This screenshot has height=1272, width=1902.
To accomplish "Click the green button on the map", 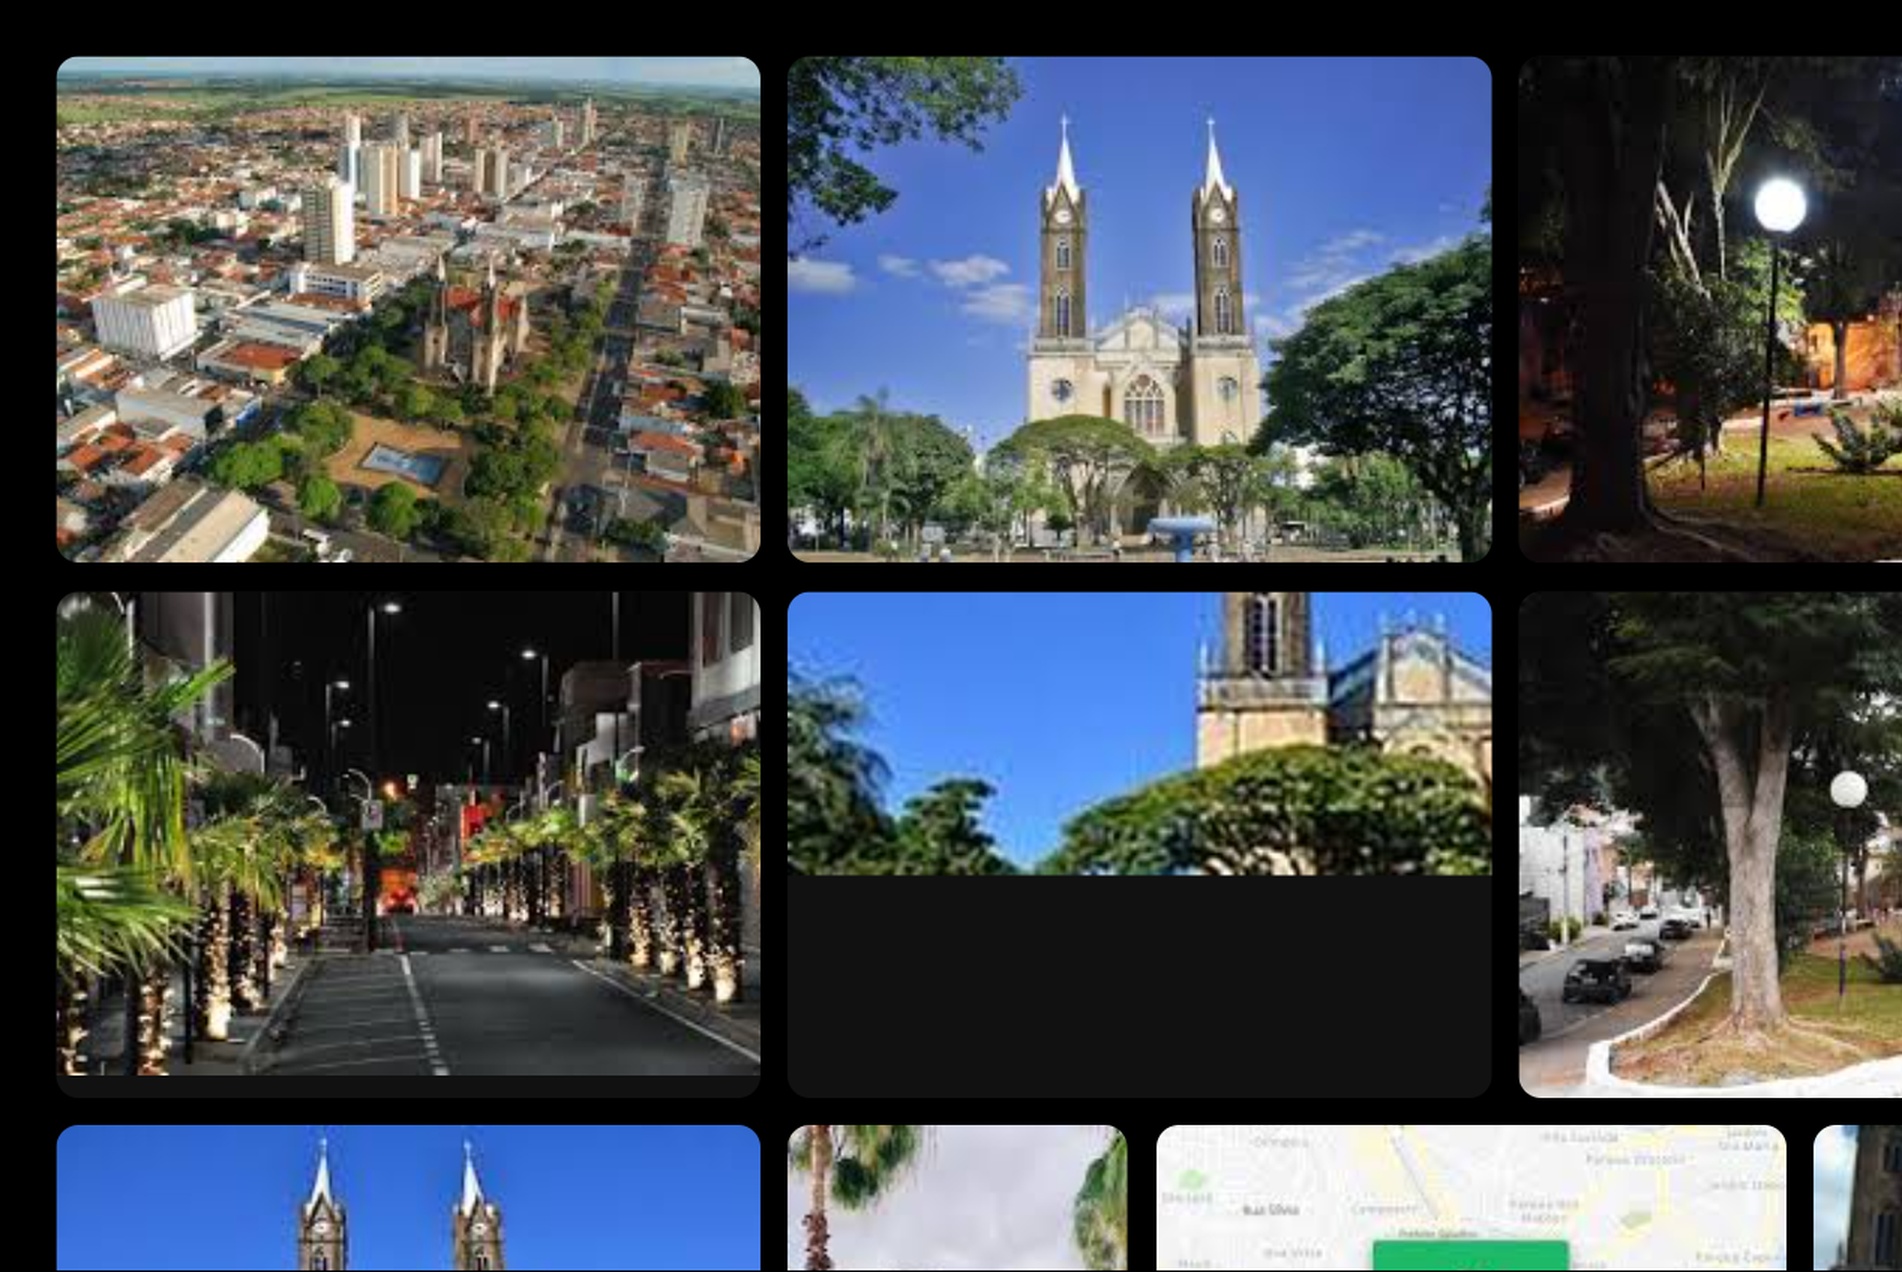I will tap(1470, 1257).
